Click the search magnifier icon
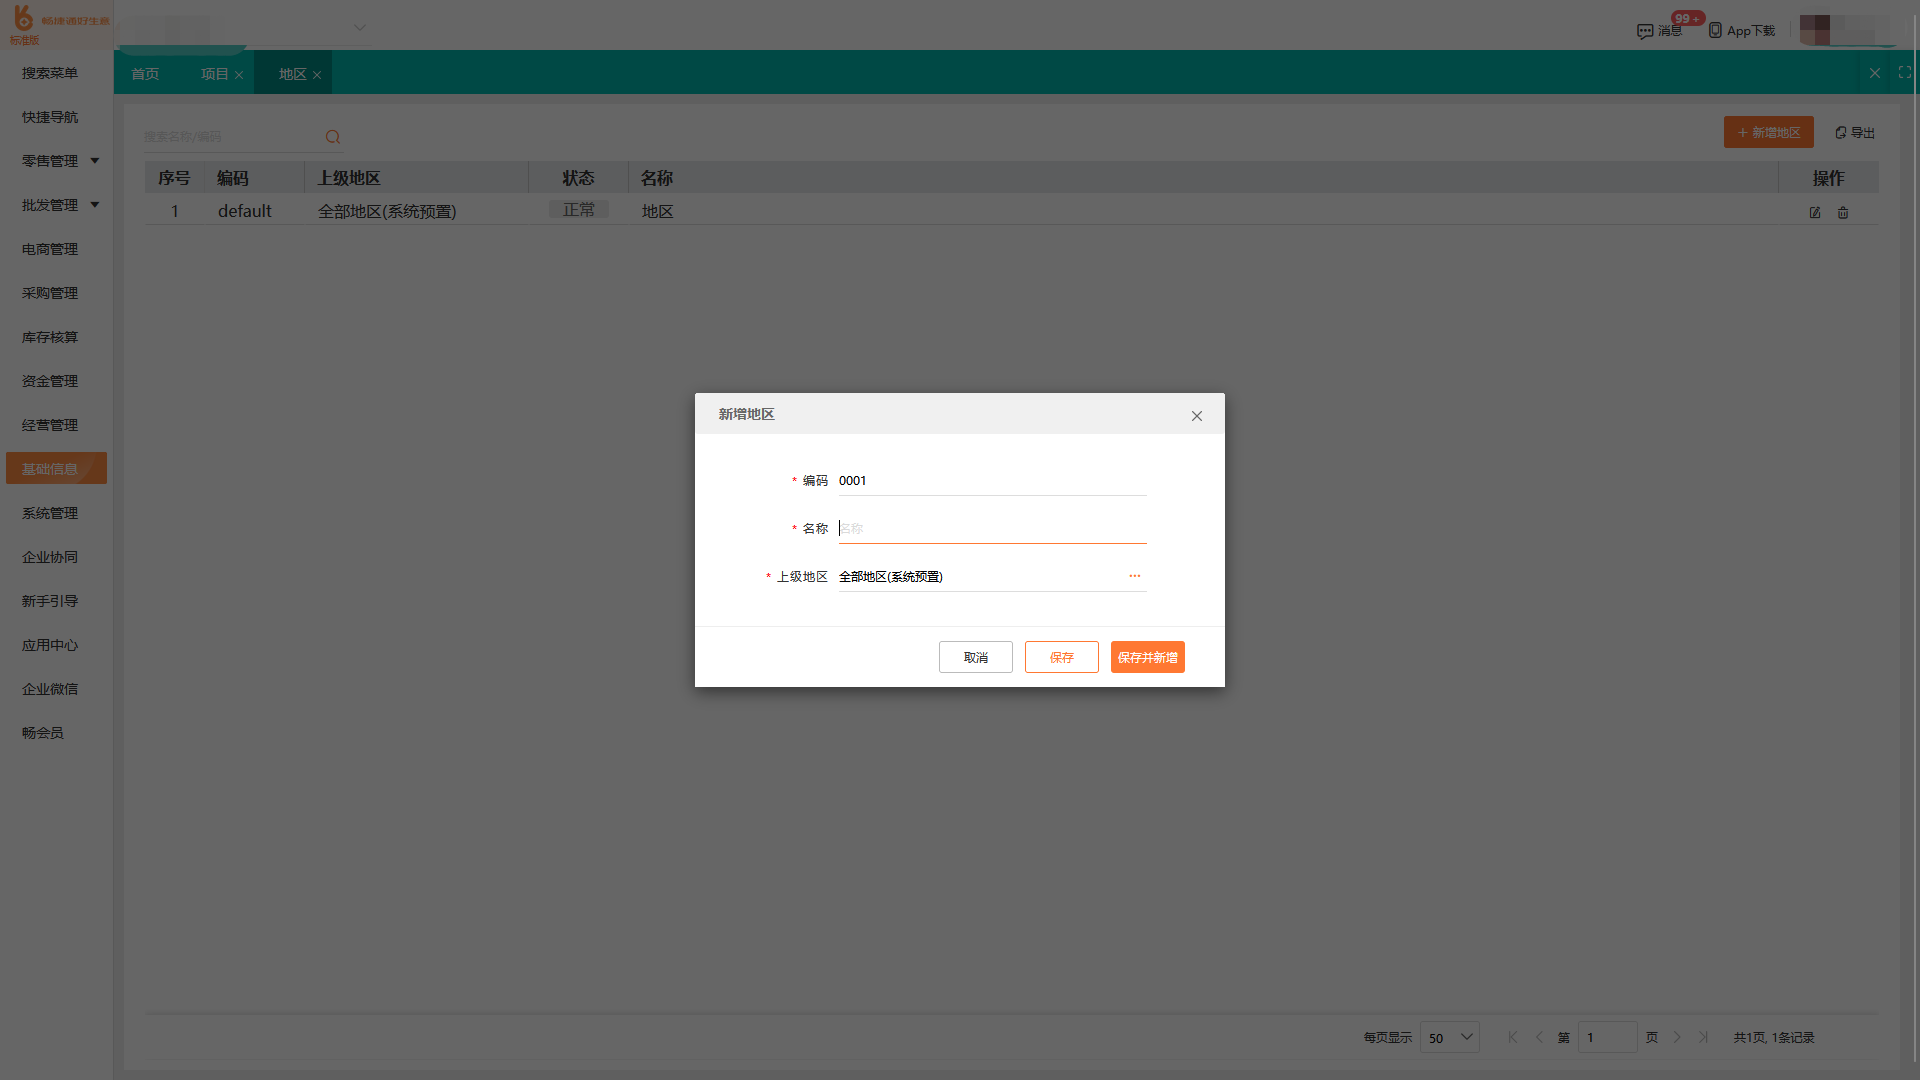The height and width of the screenshot is (1080, 1920). point(332,136)
